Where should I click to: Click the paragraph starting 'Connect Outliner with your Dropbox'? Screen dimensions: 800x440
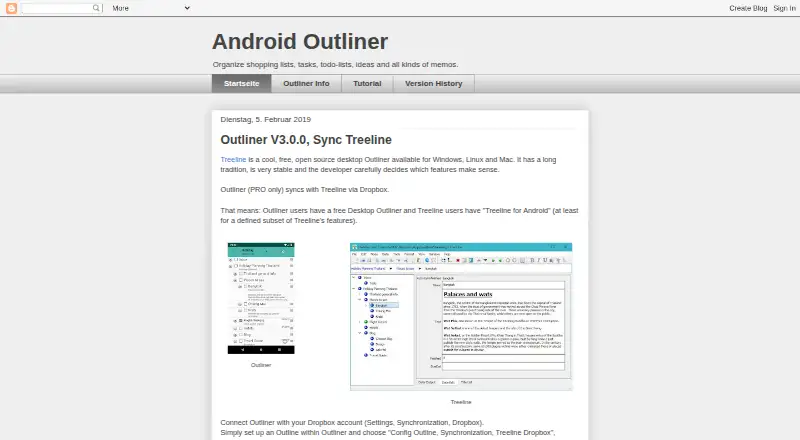352,423
